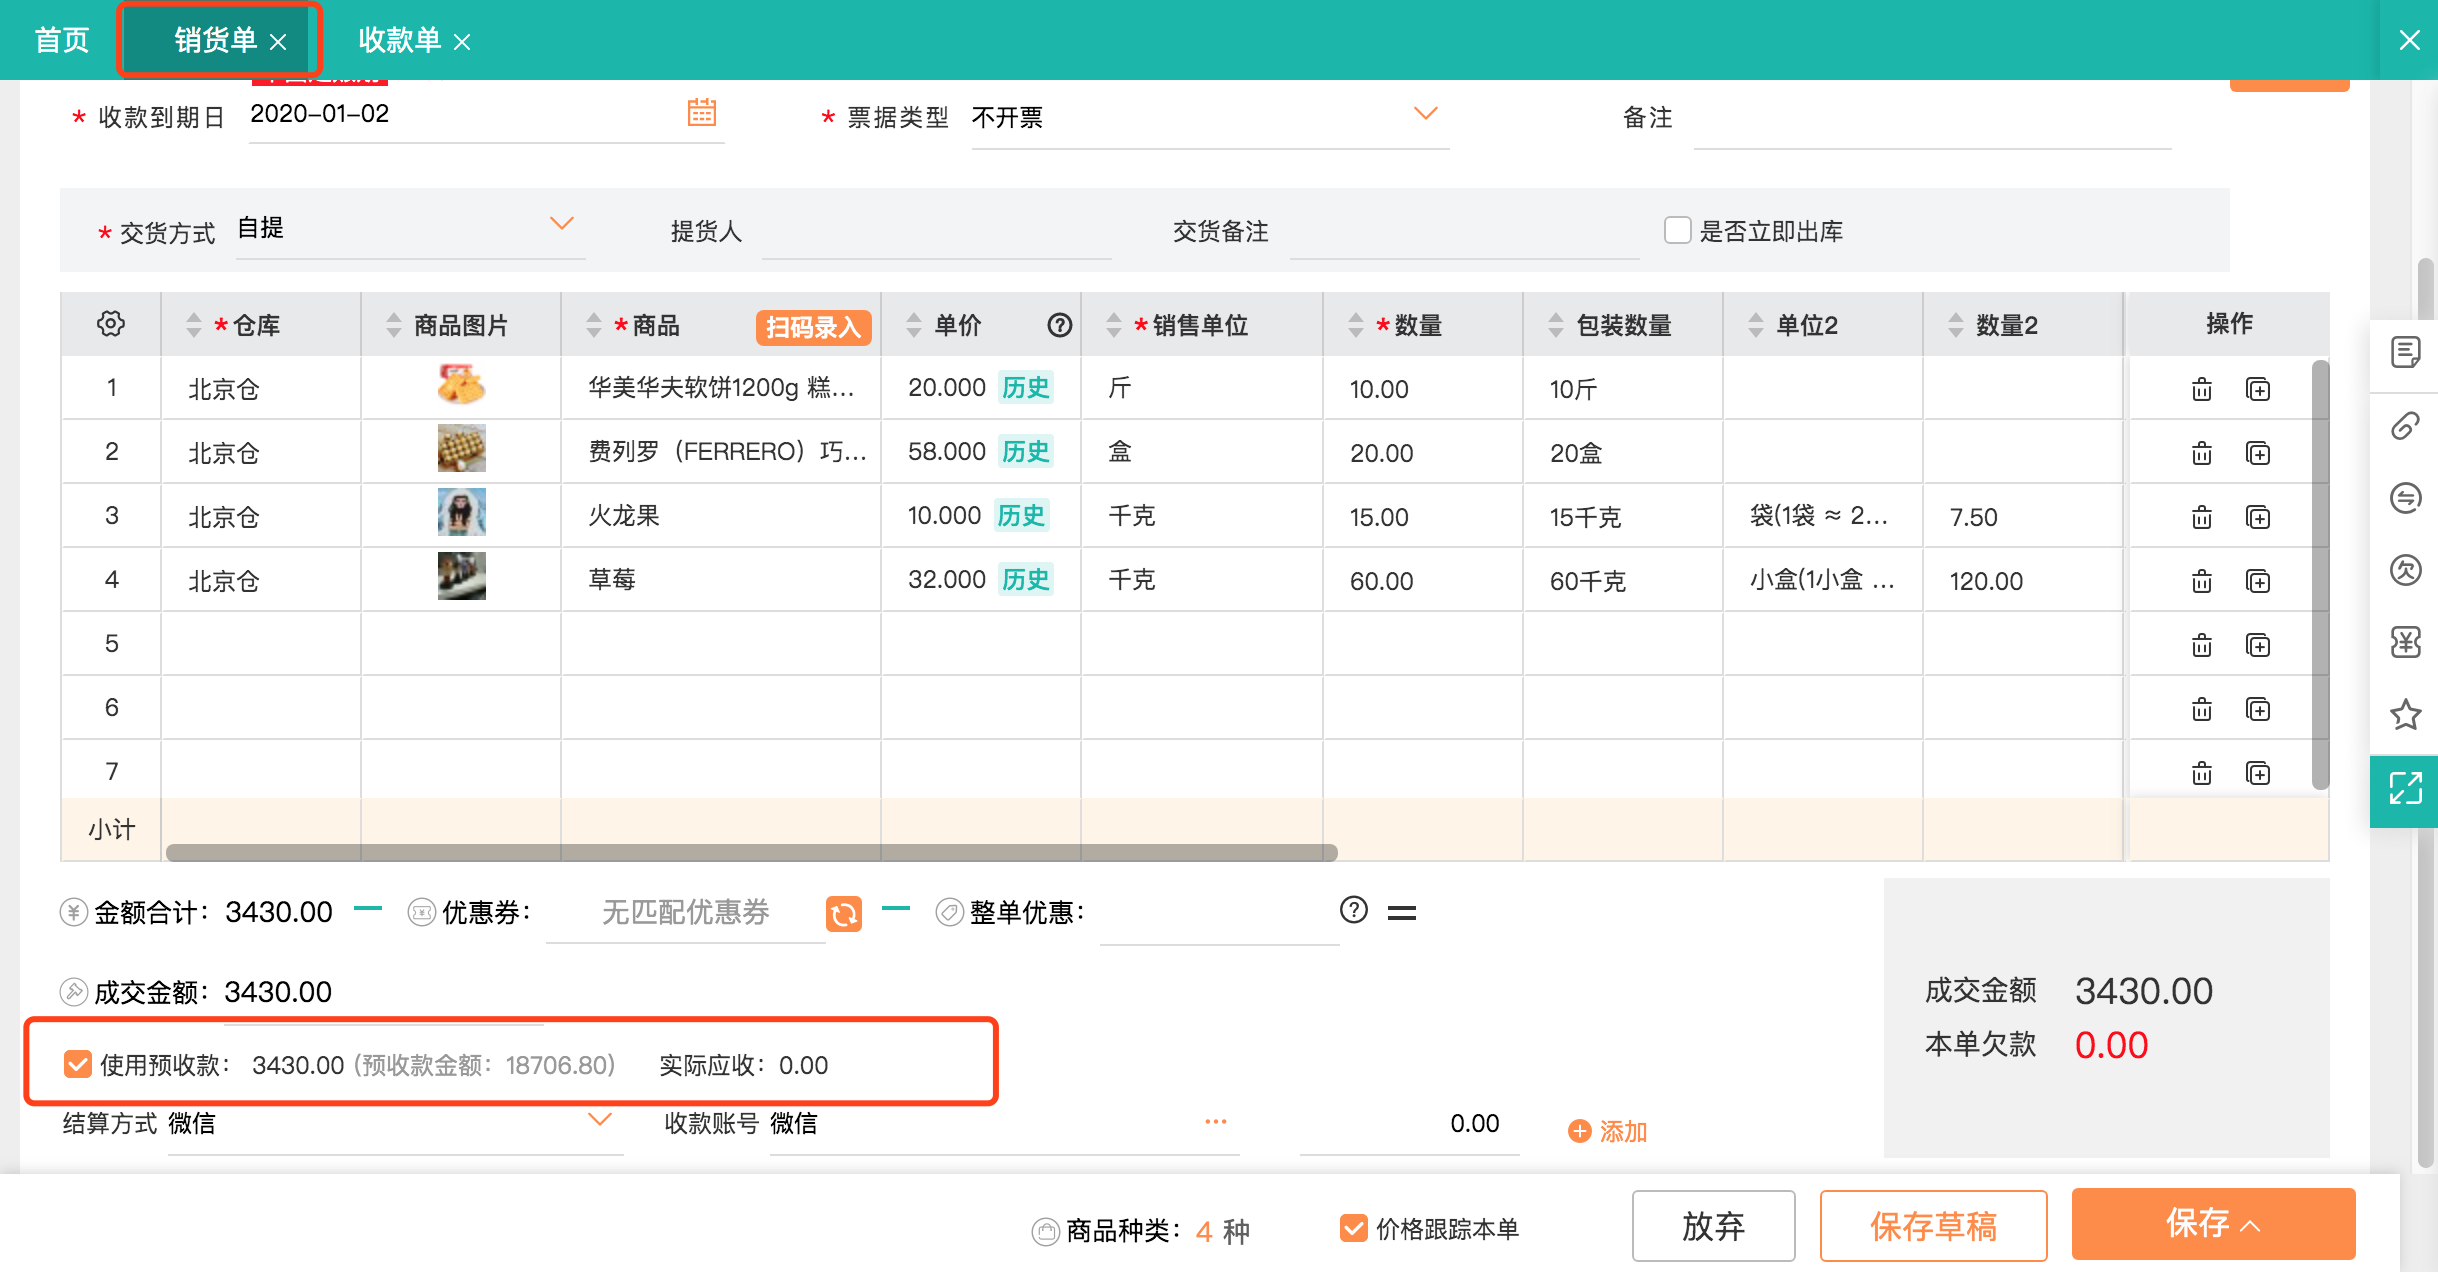Click the 放弃 button

click(1717, 1224)
